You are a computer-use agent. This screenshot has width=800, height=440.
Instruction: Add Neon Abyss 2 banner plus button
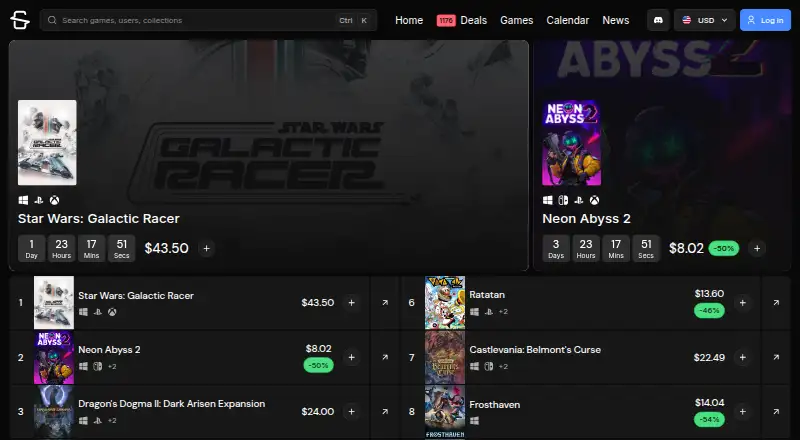[757, 249]
